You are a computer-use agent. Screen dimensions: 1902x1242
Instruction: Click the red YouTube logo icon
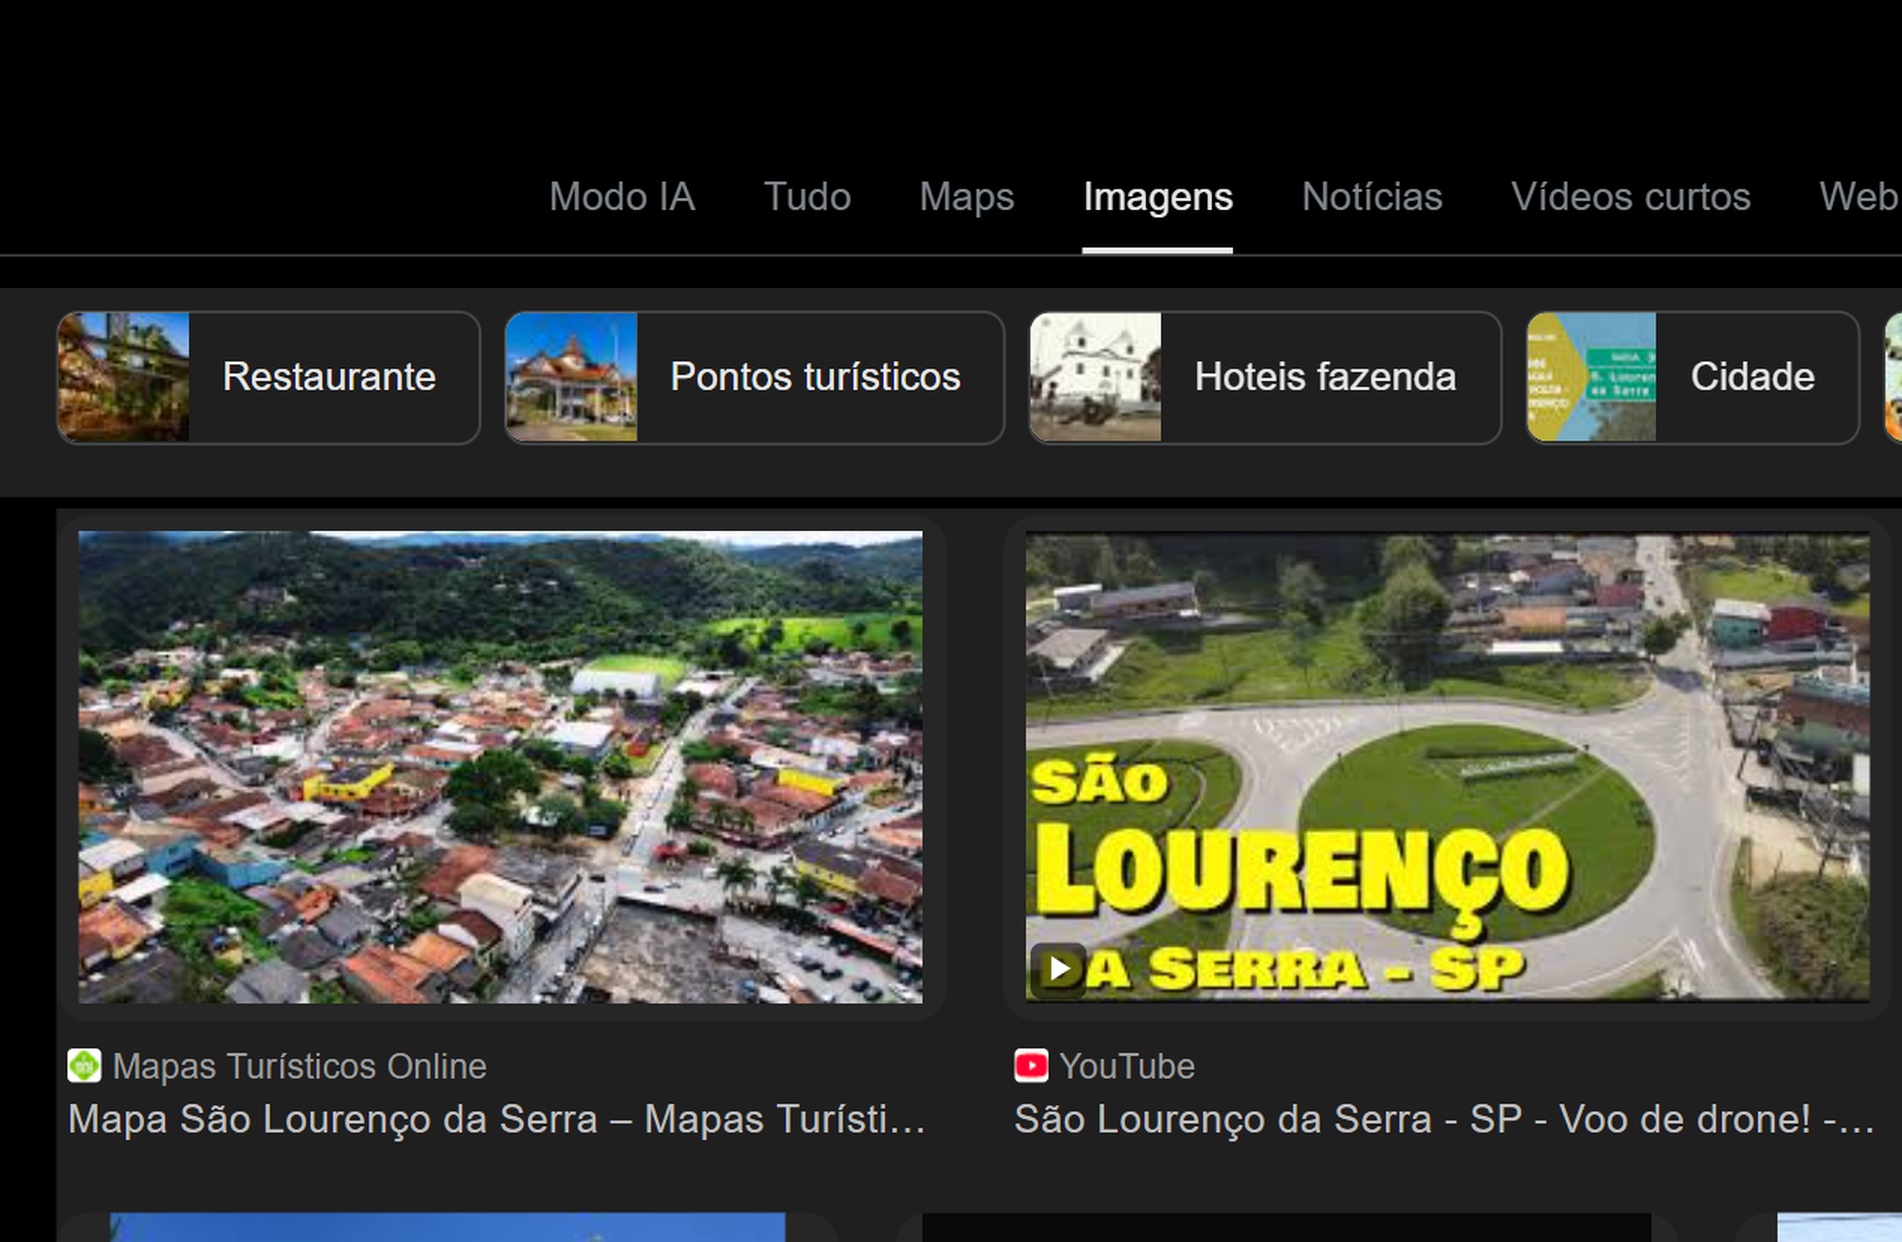[x=1031, y=1066]
